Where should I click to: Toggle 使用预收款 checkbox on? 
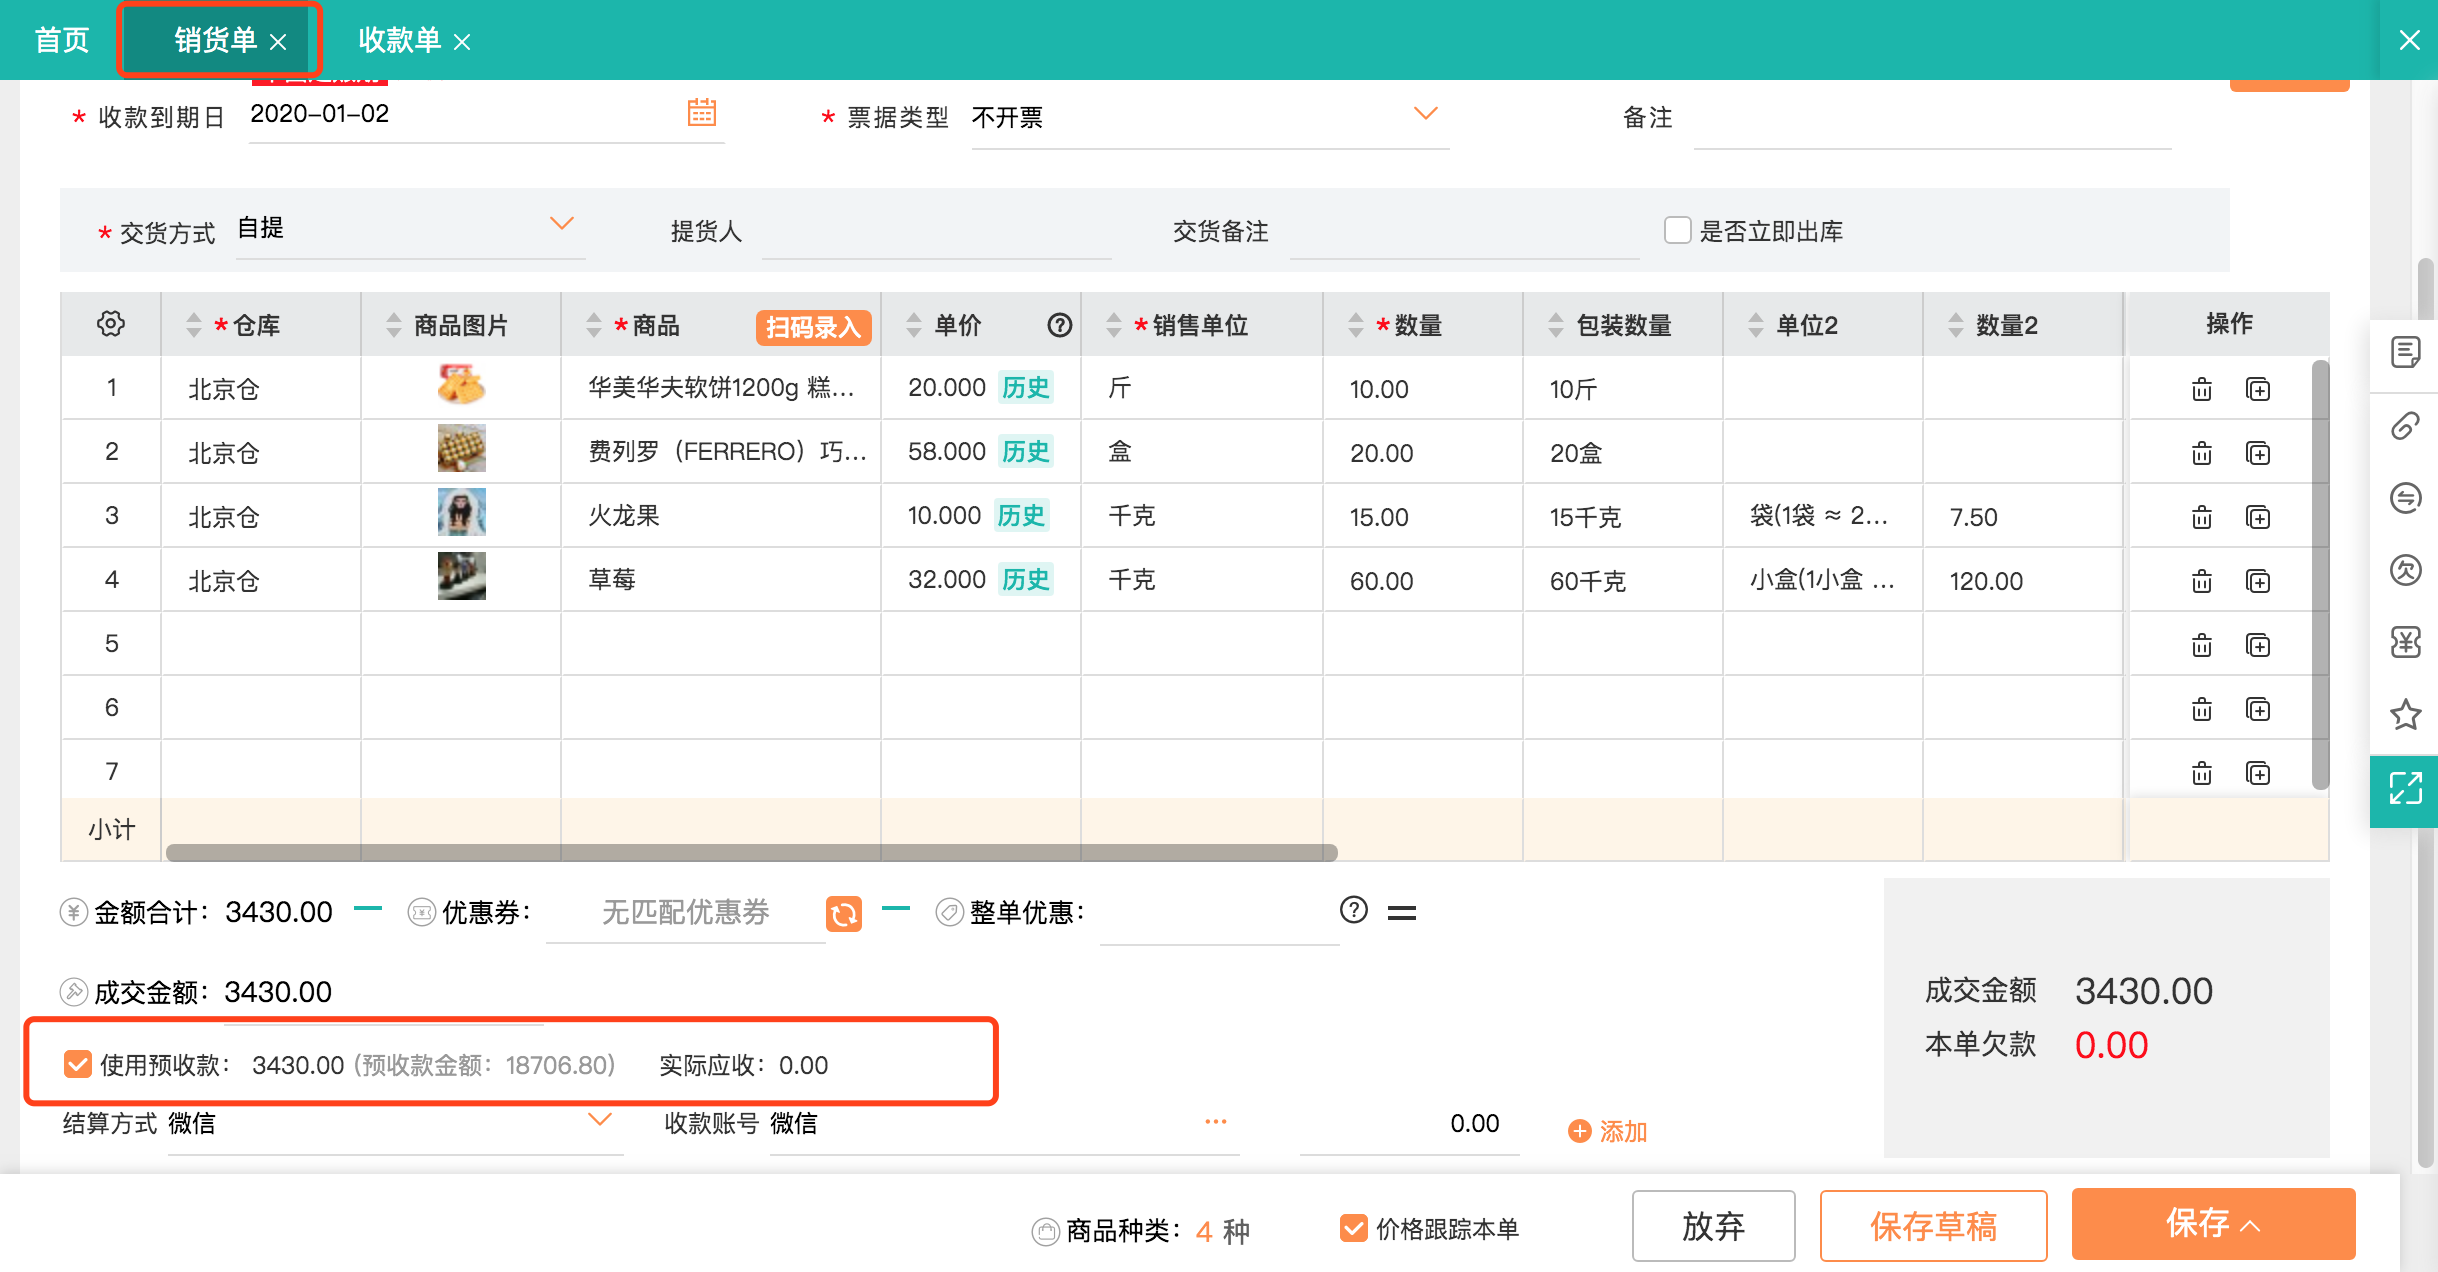pos(76,1064)
